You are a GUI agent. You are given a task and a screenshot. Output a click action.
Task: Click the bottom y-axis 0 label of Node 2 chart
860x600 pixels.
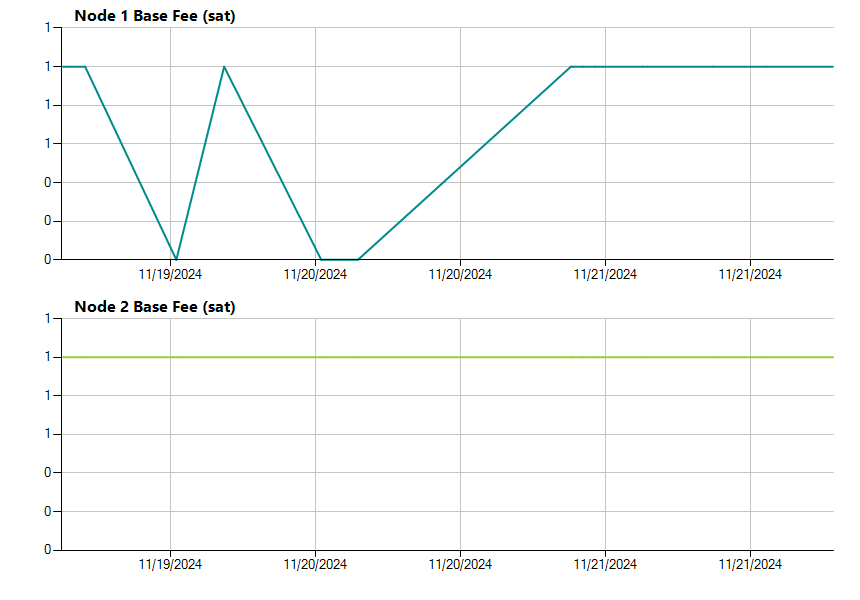tap(46, 550)
